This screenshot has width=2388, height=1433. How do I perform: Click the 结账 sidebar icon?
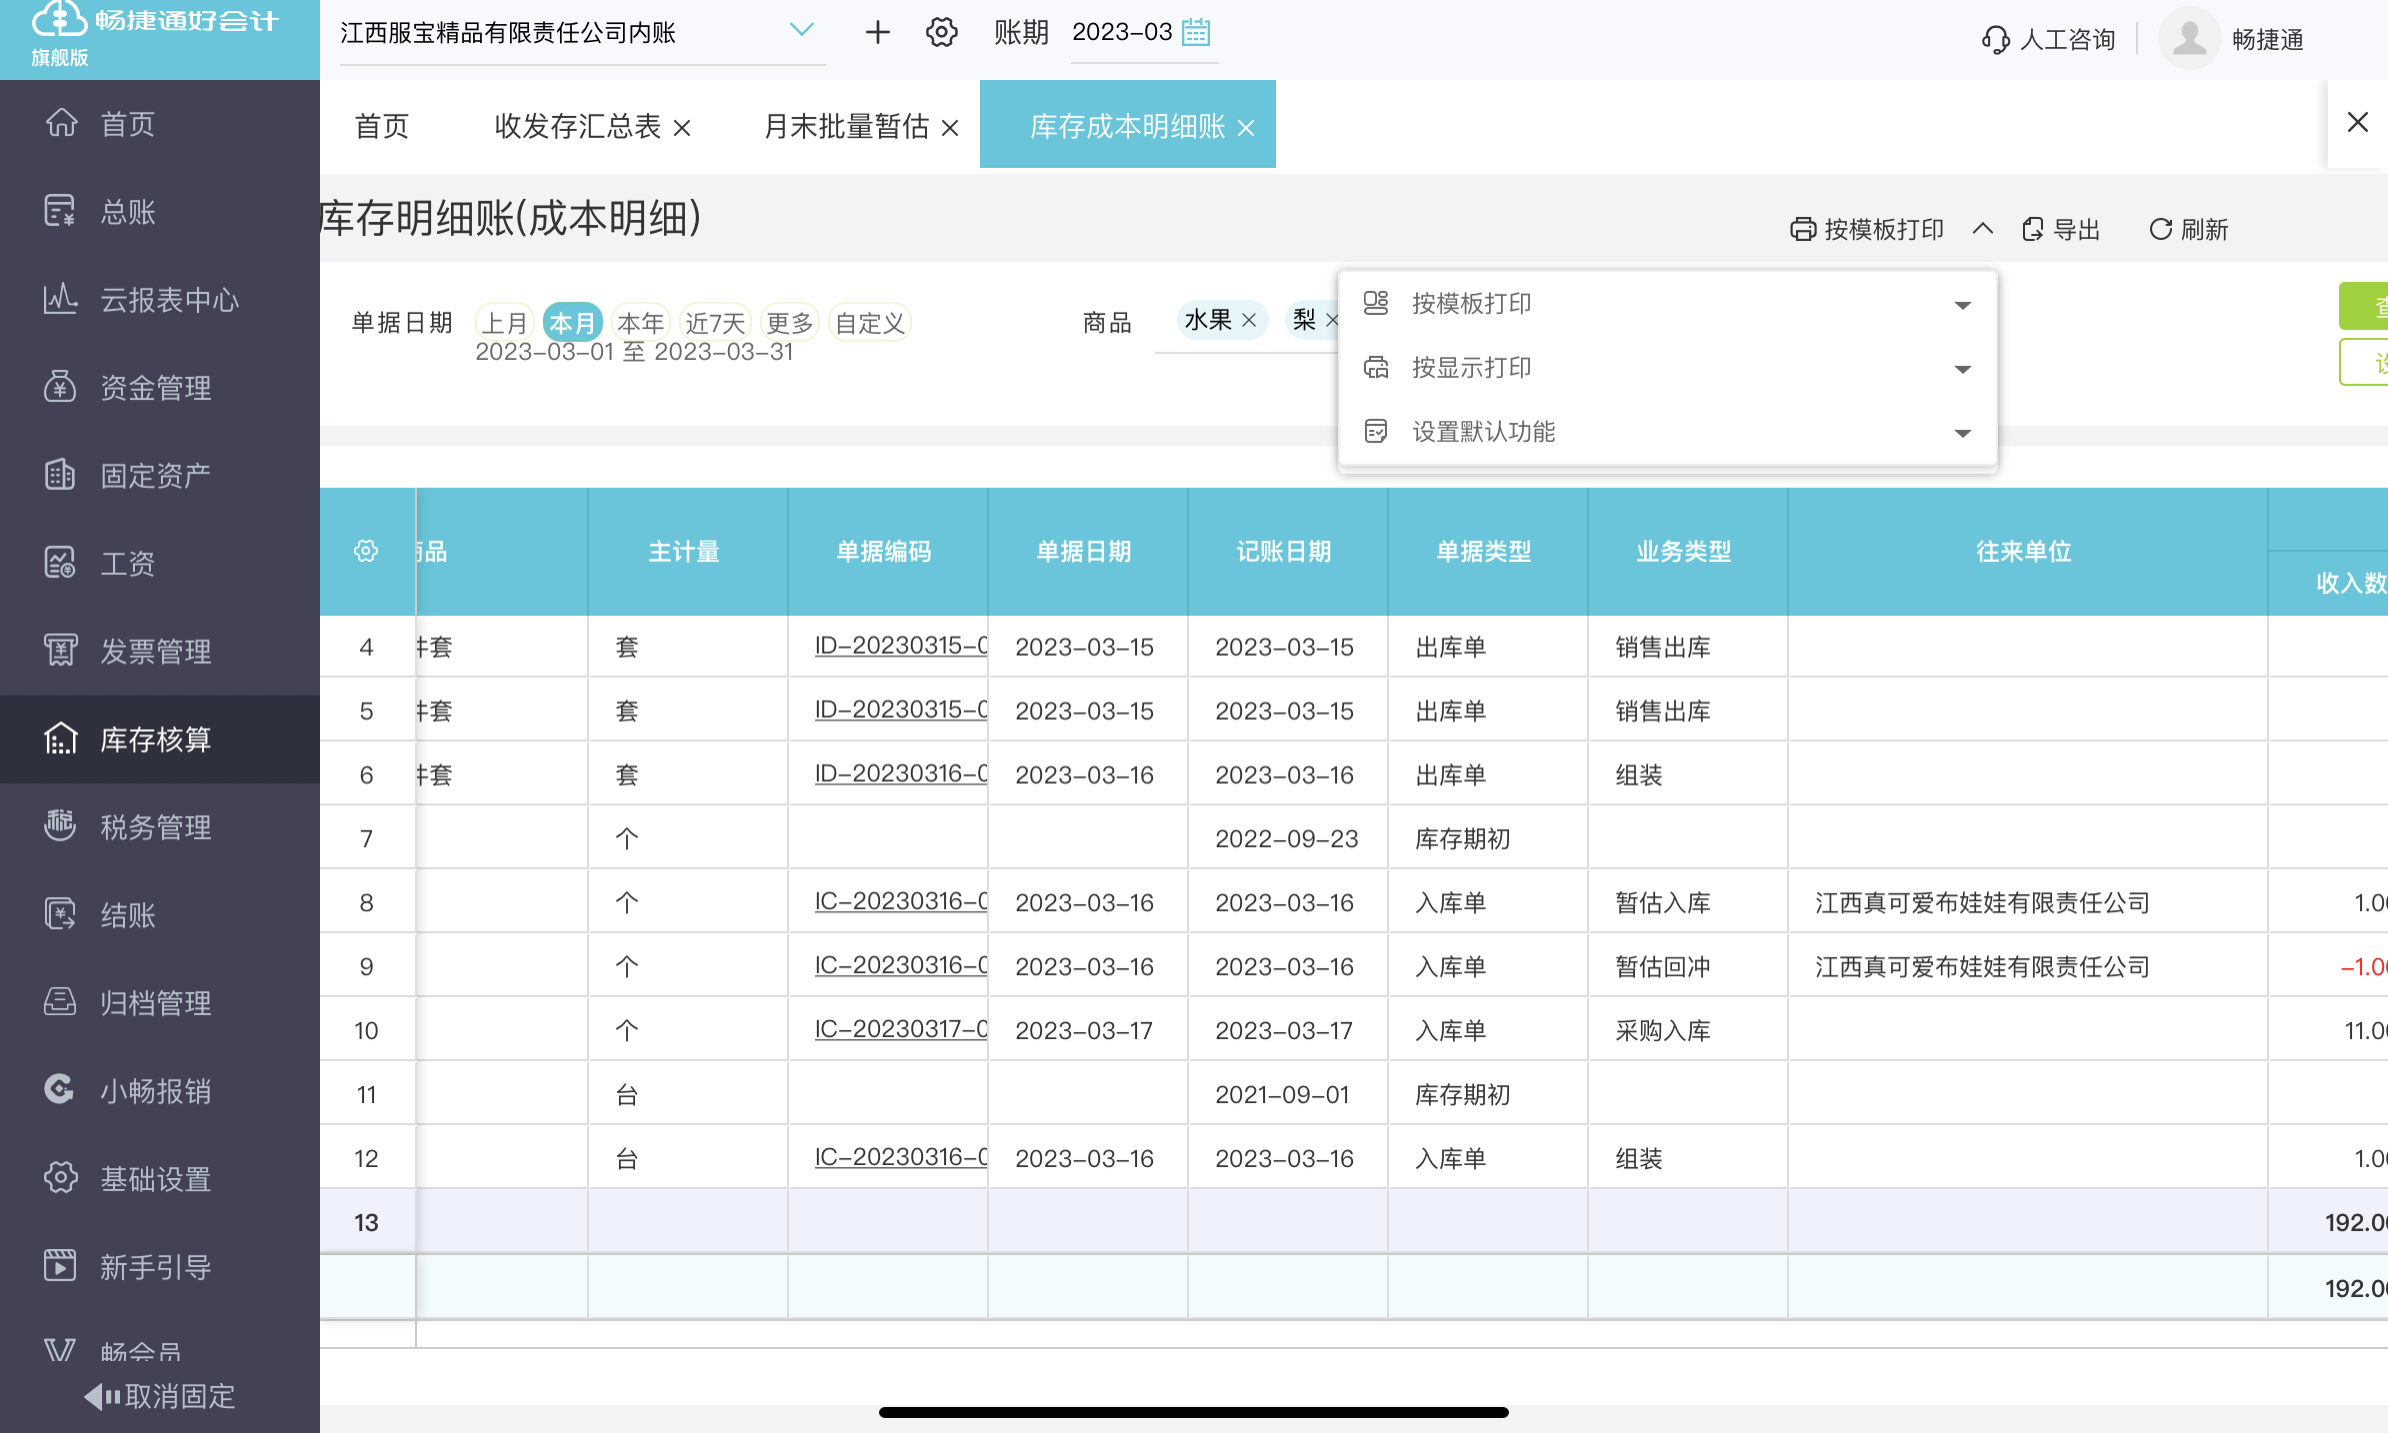60,913
